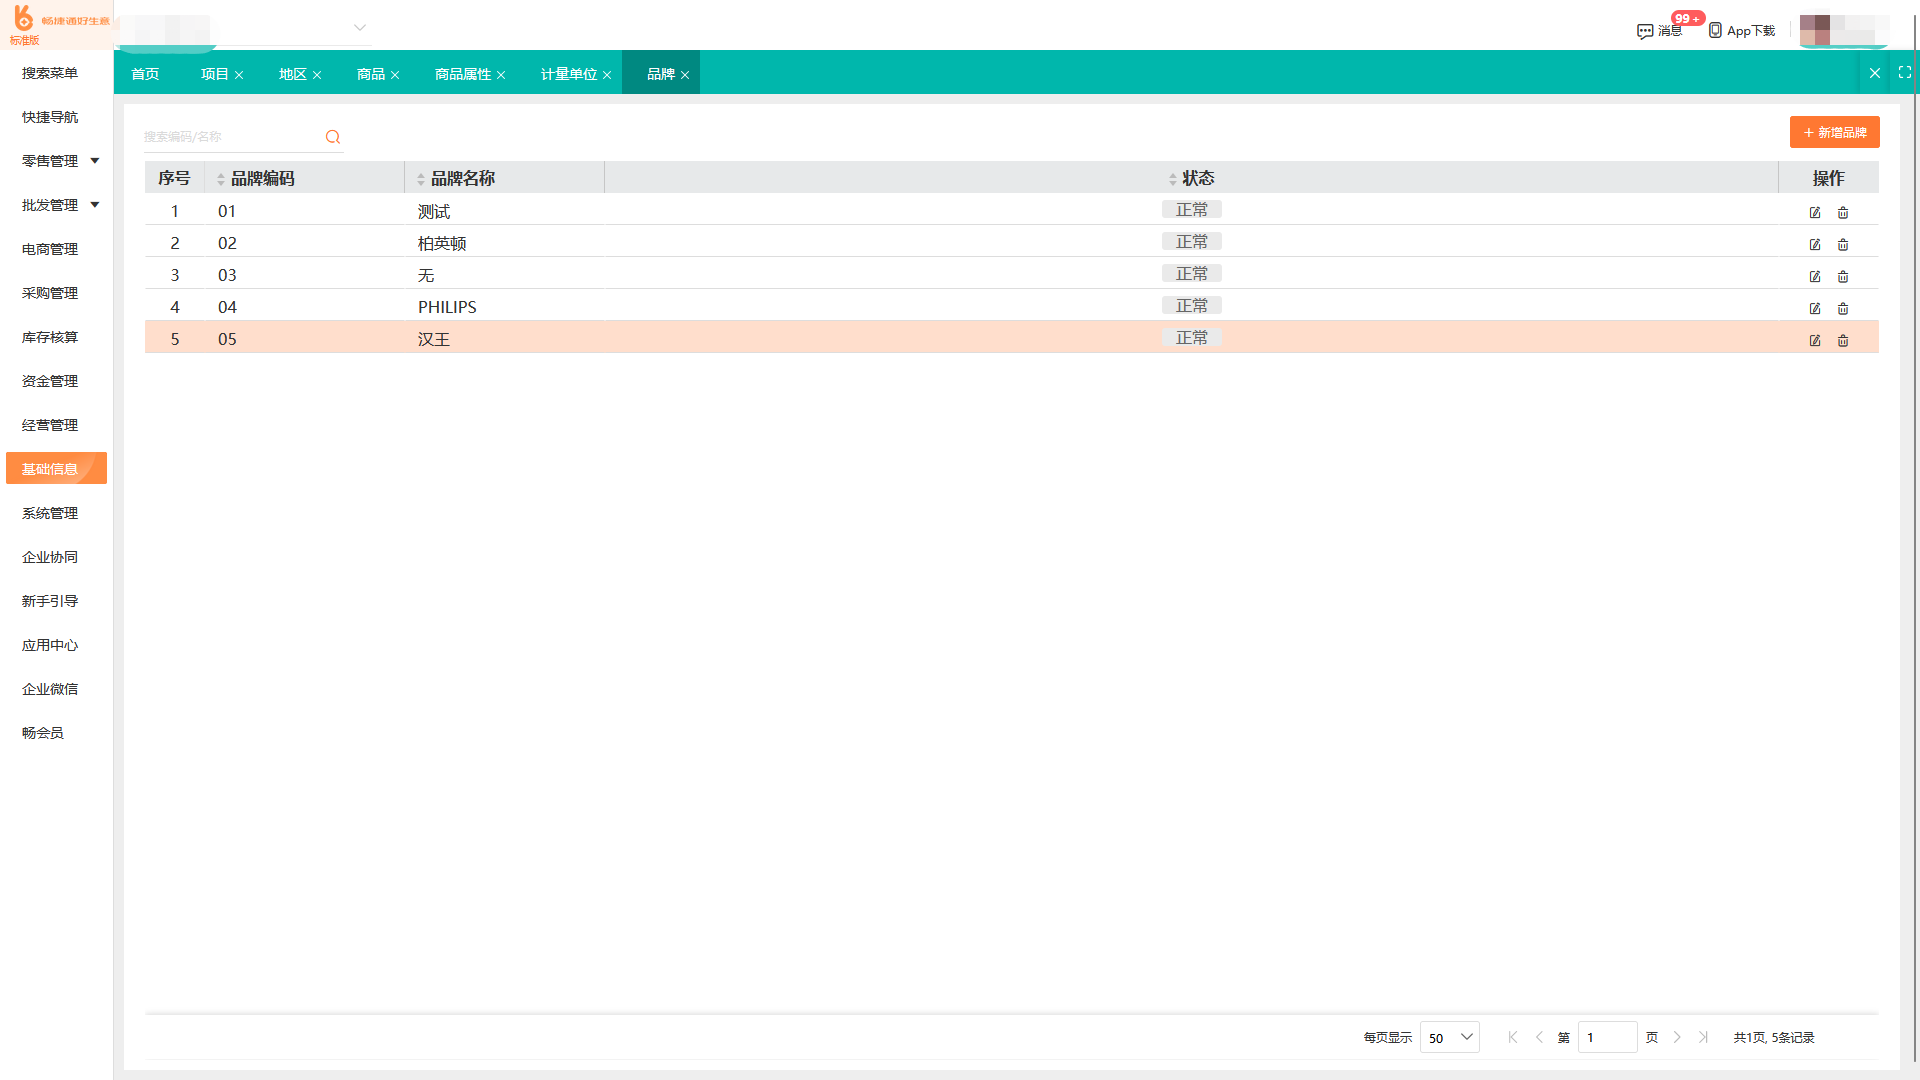Click the edit icon for 柏英顿 brand
Image resolution: width=1920 pixels, height=1080 pixels.
pyautogui.click(x=1815, y=243)
